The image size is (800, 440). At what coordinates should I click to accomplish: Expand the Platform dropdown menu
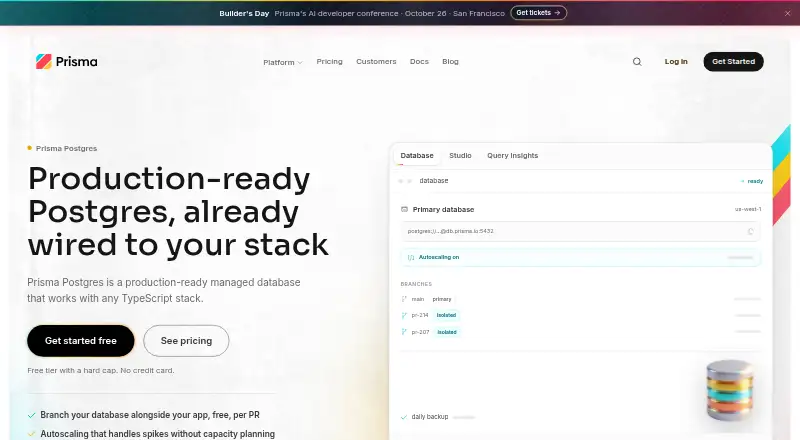click(x=283, y=62)
